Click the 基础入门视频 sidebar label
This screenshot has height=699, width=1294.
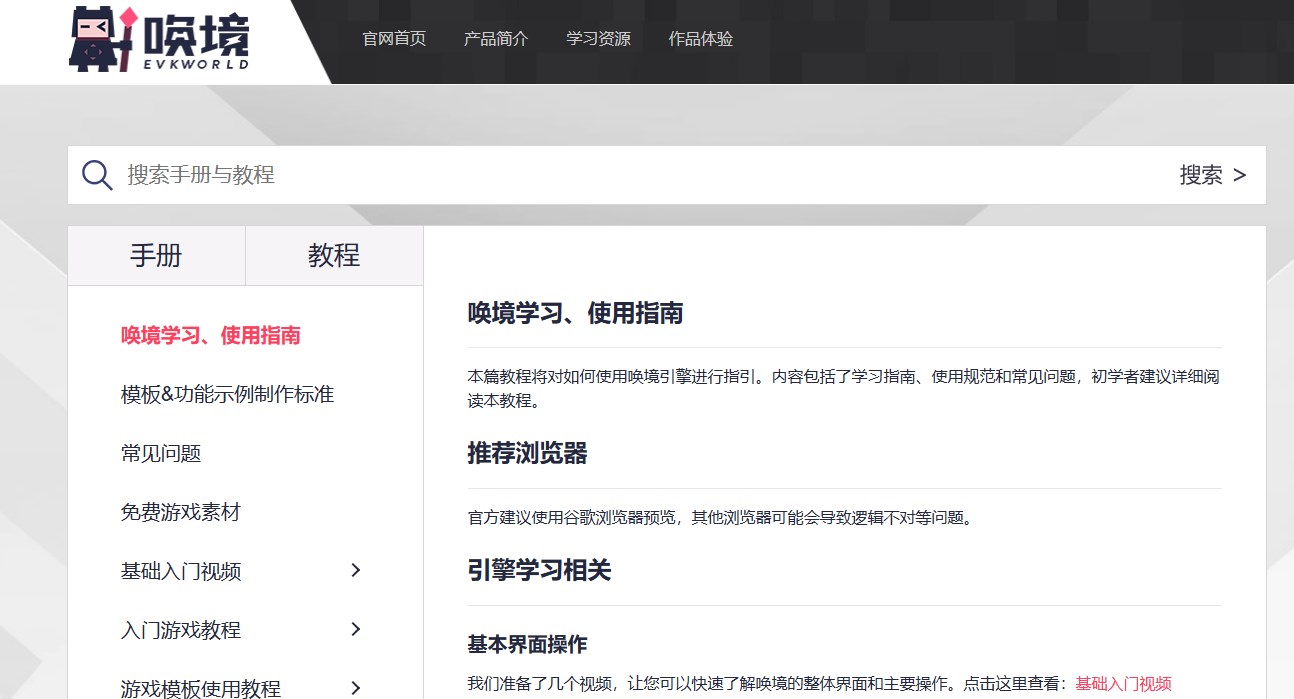coord(181,572)
